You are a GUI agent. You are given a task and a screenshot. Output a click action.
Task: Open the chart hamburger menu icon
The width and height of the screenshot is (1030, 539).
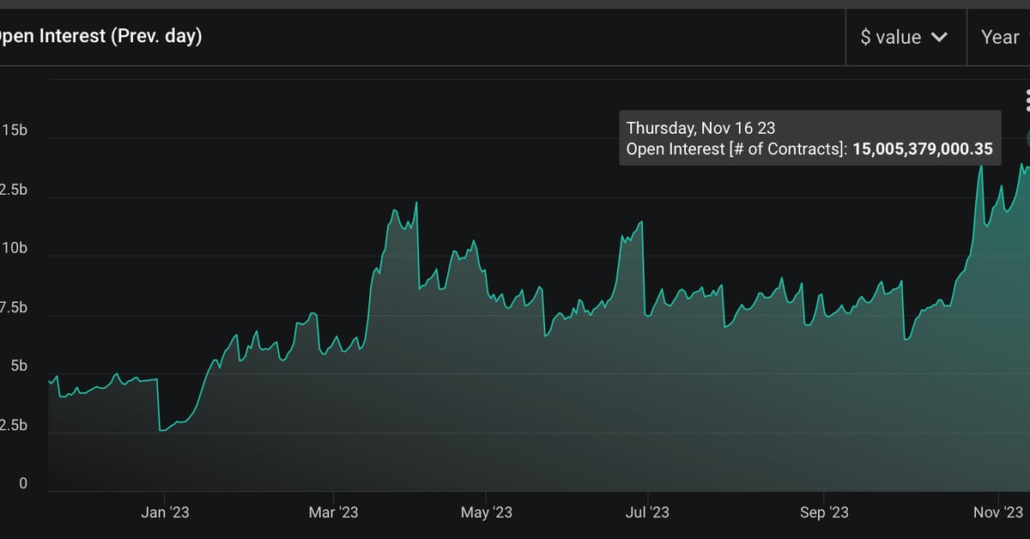pos(1026,101)
